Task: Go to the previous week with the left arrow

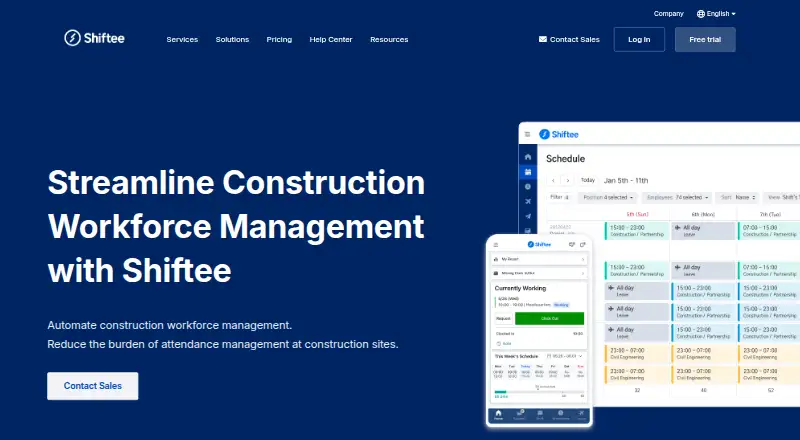Action: 553,181
